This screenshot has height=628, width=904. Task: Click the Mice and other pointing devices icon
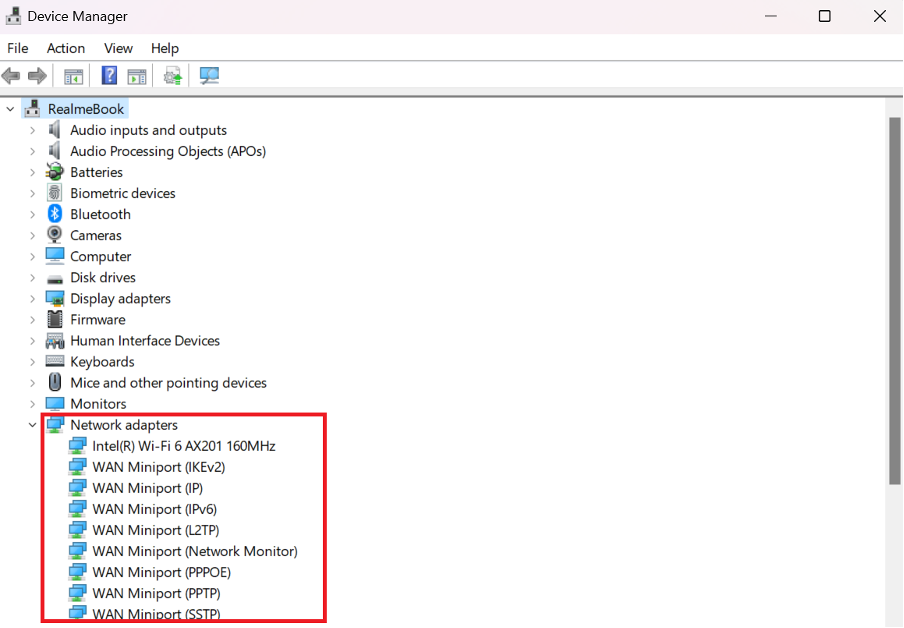coord(55,382)
